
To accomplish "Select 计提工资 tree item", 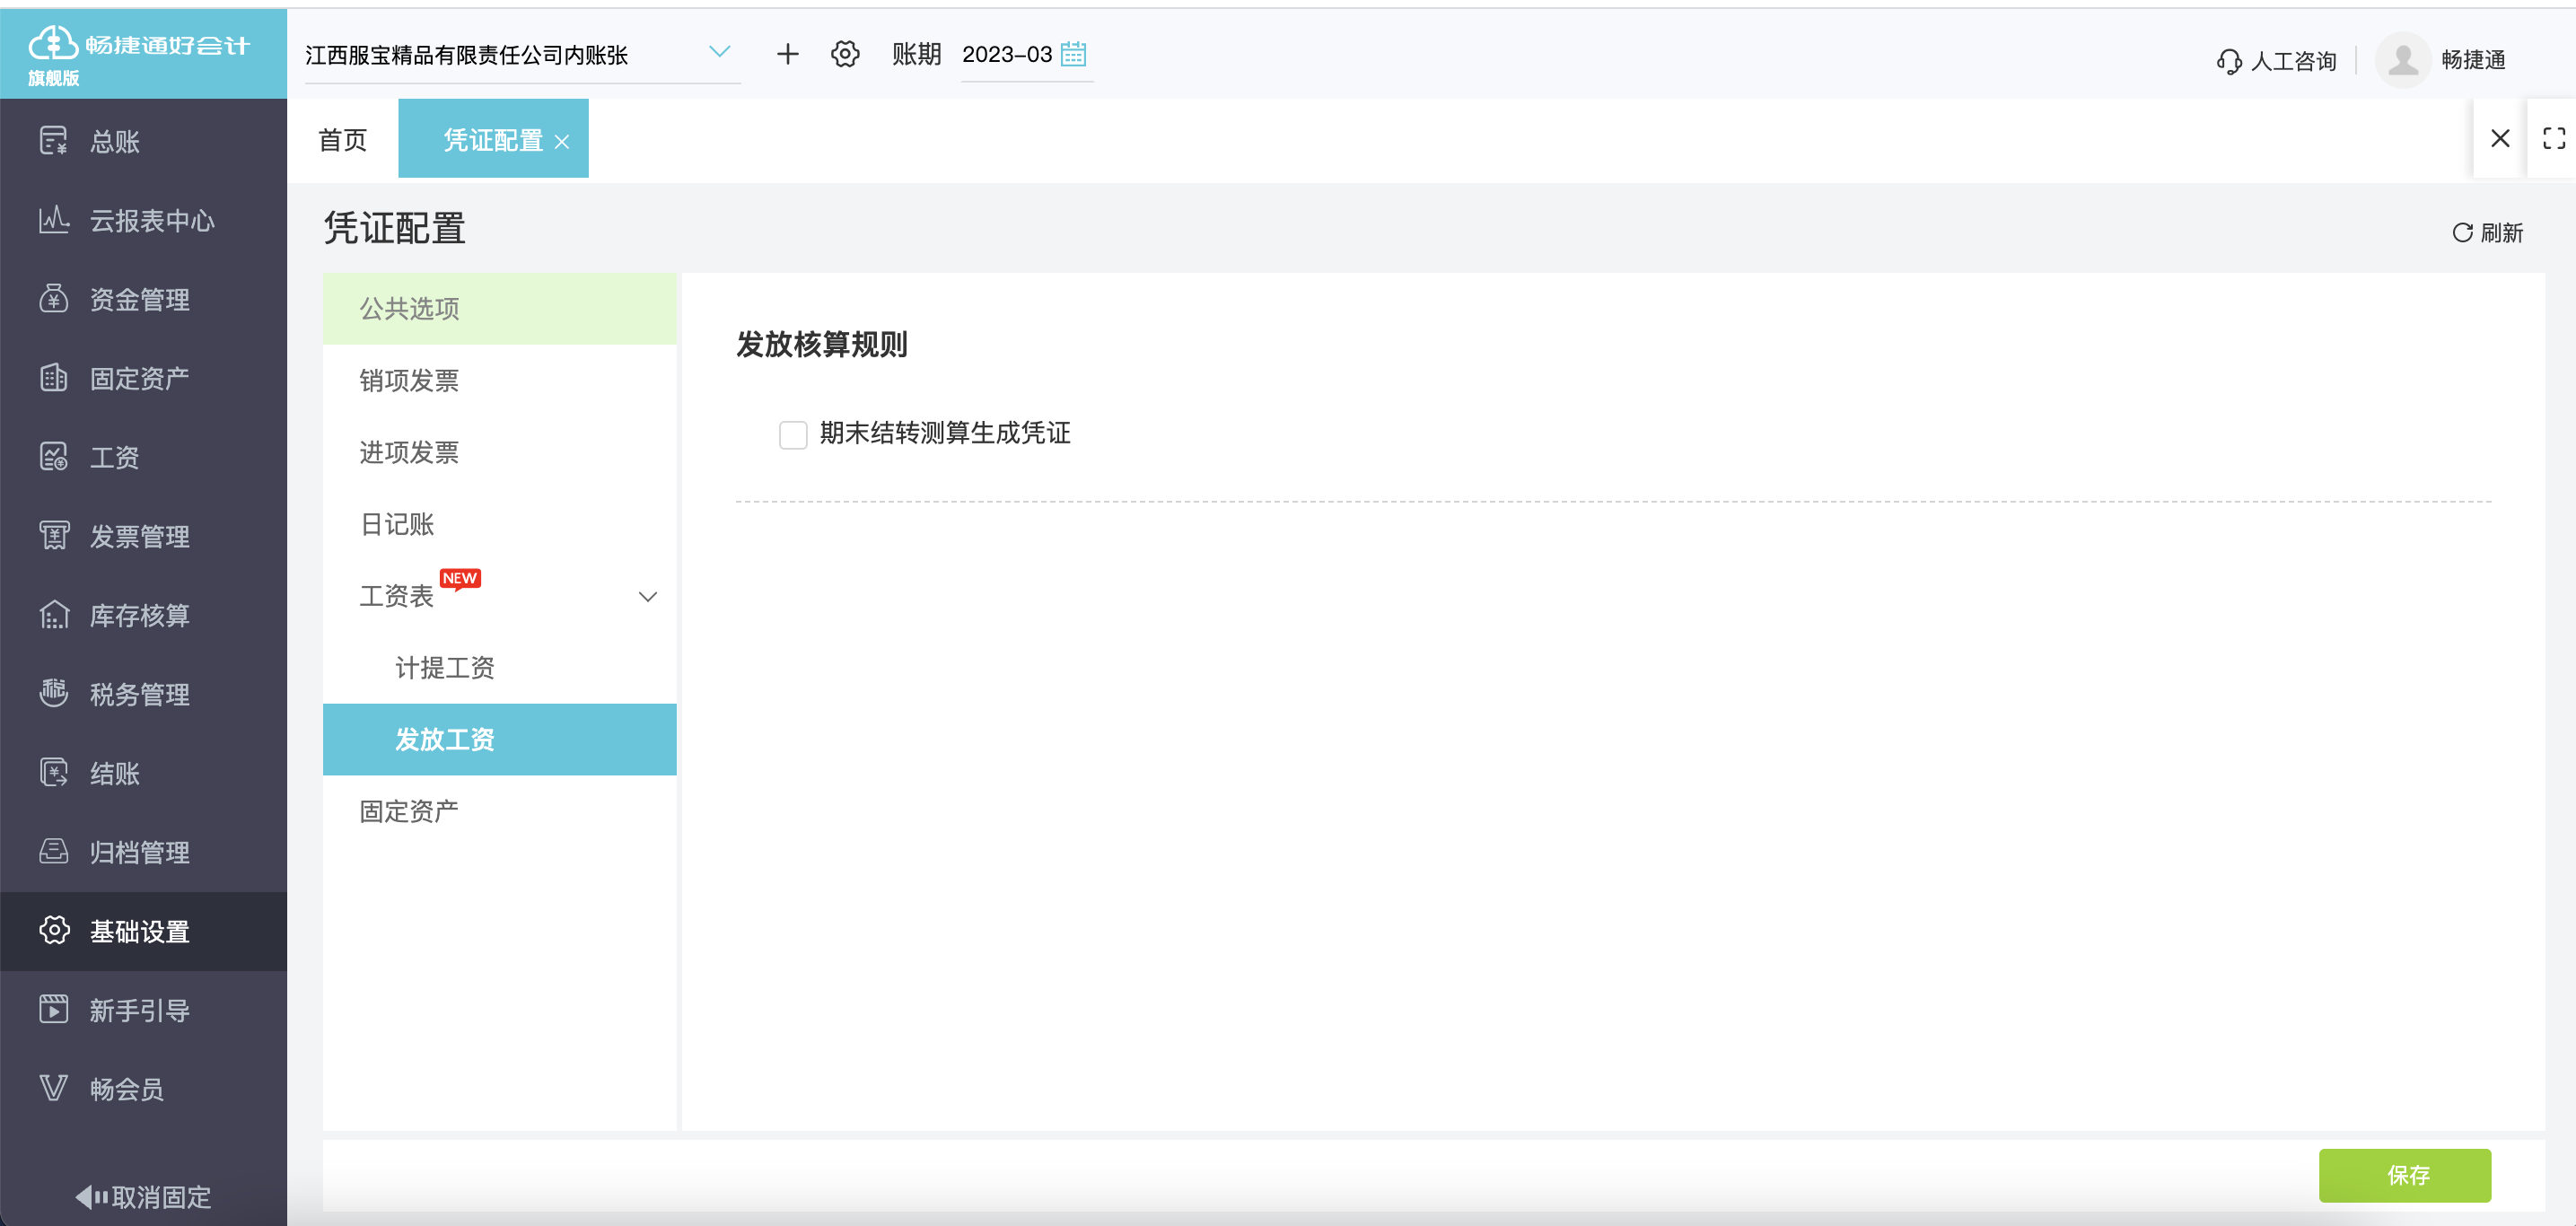I will (x=445, y=667).
